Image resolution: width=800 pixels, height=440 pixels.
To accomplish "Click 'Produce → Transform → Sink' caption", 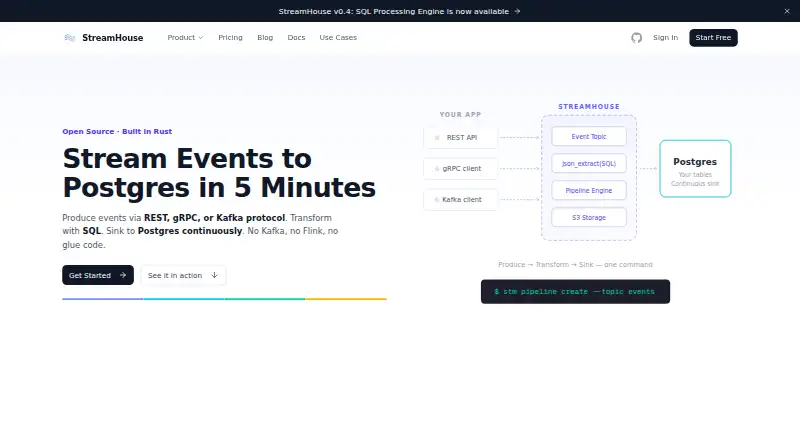I will click(x=575, y=264).
